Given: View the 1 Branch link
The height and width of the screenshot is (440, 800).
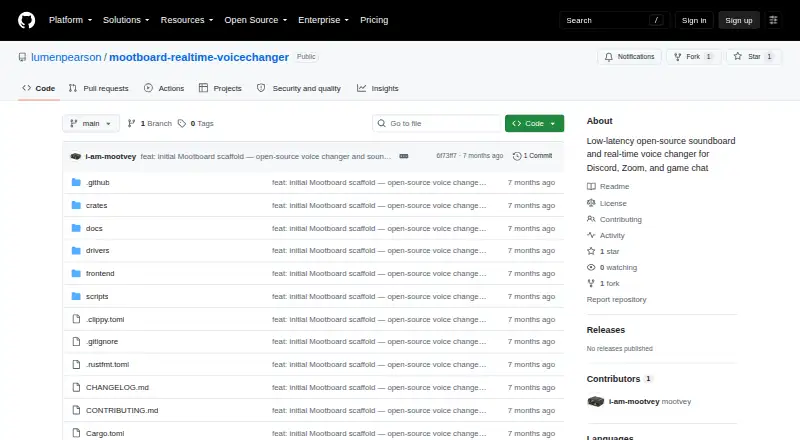Looking at the screenshot, I should pos(149,124).
